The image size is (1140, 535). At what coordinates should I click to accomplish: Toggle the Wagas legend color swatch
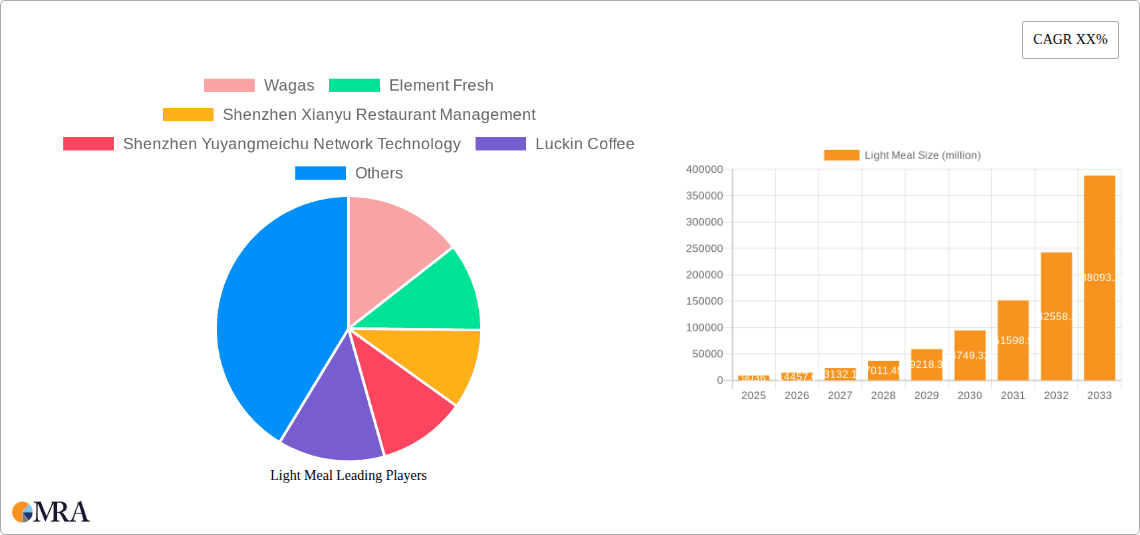click(229, 85)
